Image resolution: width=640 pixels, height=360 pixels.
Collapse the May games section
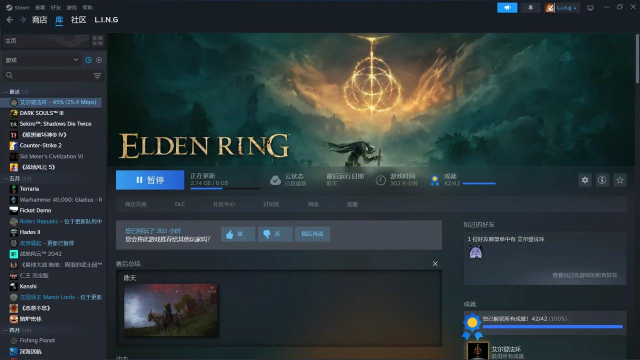pos(5,178)
